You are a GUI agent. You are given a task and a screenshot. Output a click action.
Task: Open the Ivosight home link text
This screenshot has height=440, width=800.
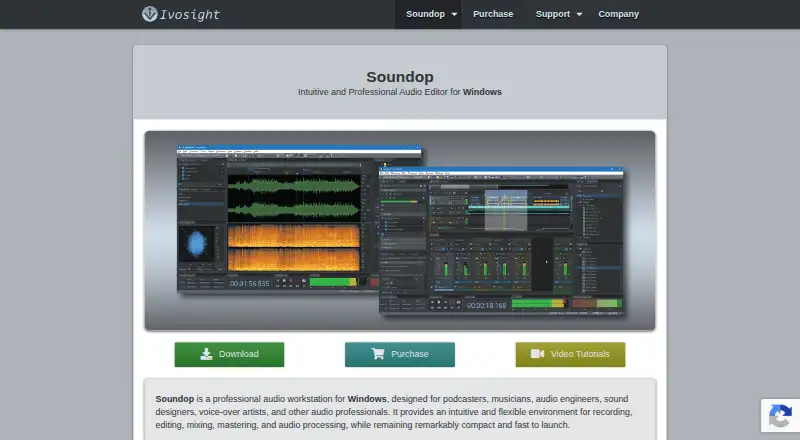pos(190,14)
